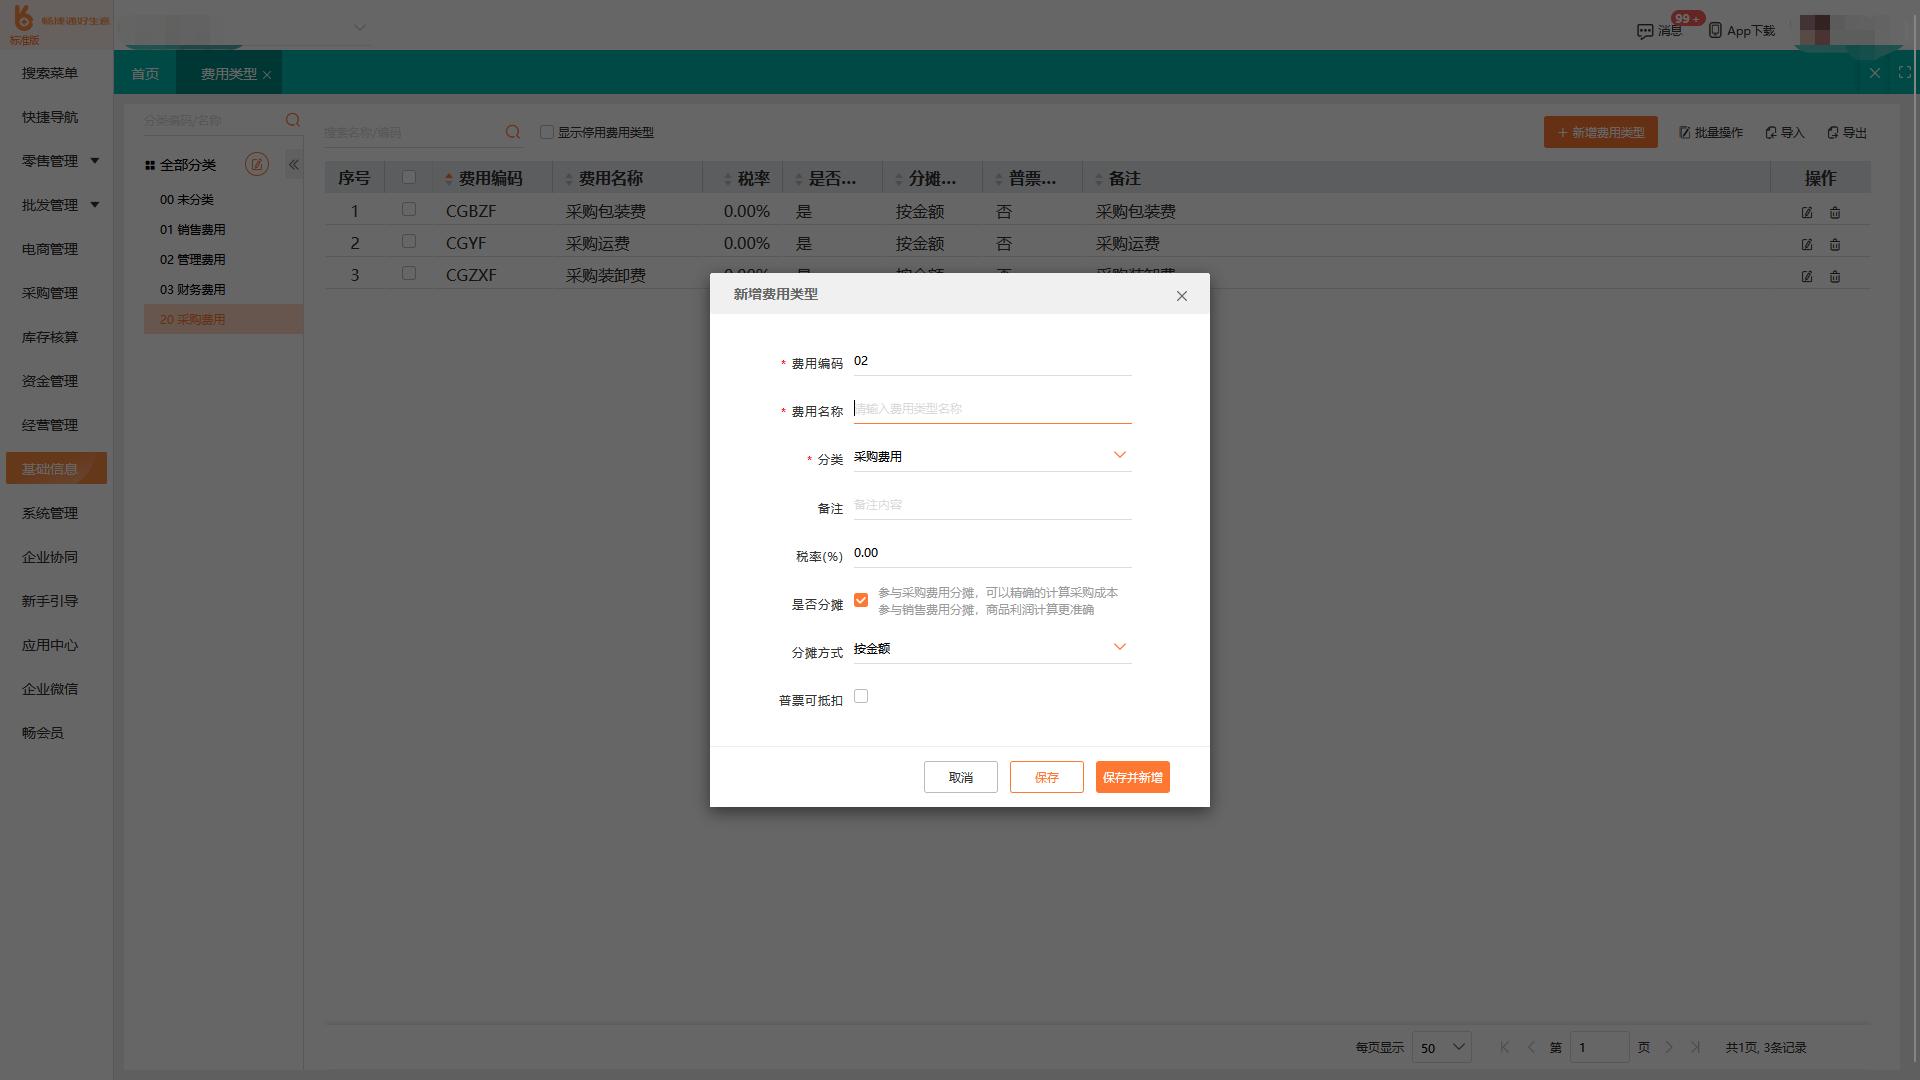Image resolution: width=1920 pixels, height=1080 pixels.
Task: Click 取消 button to dismiss dialog
Action: tap(960, 777)
